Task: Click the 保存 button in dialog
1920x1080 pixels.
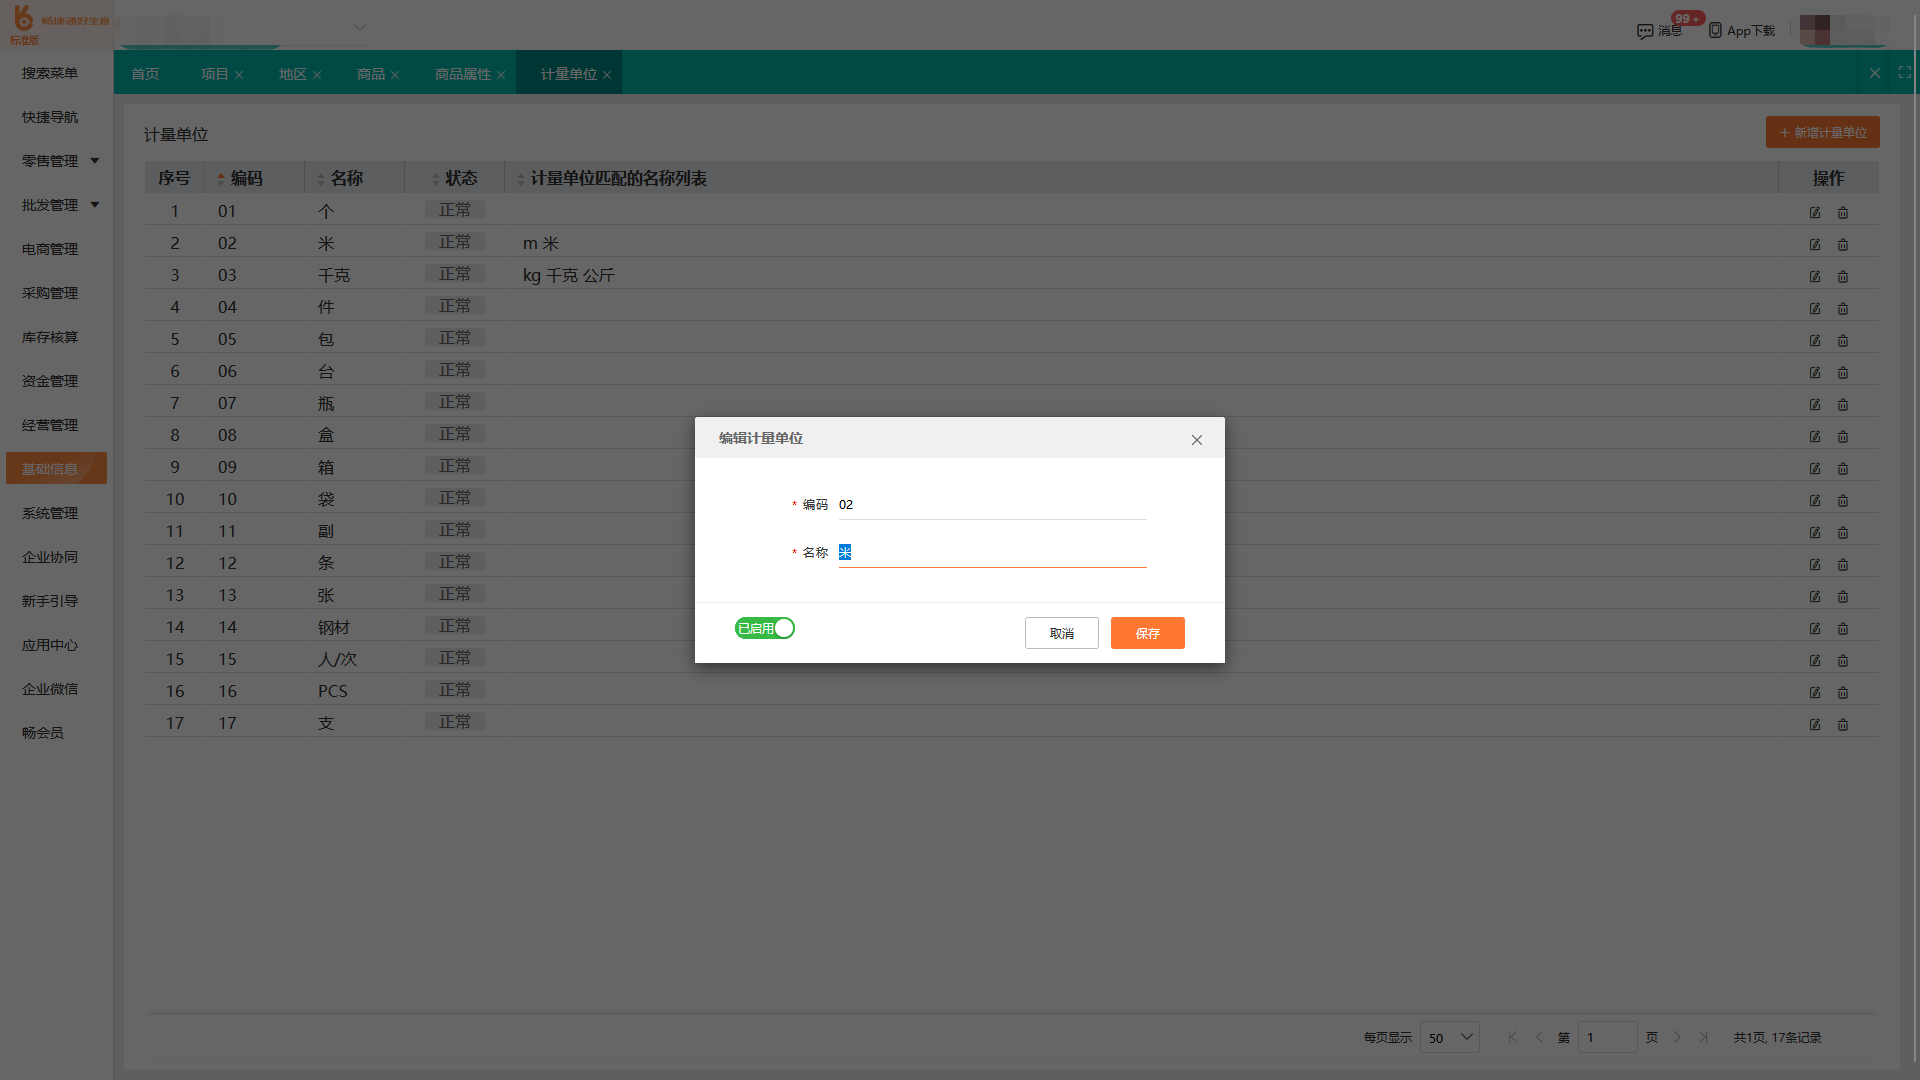Action: click(1146, 633)
